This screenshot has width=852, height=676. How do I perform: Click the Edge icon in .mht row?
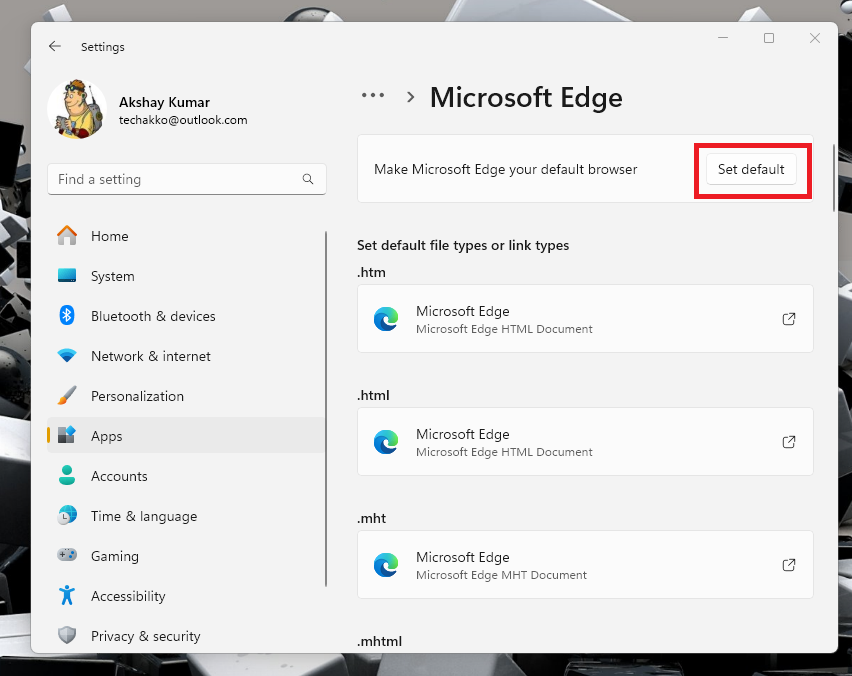click(x=386, y=565)
